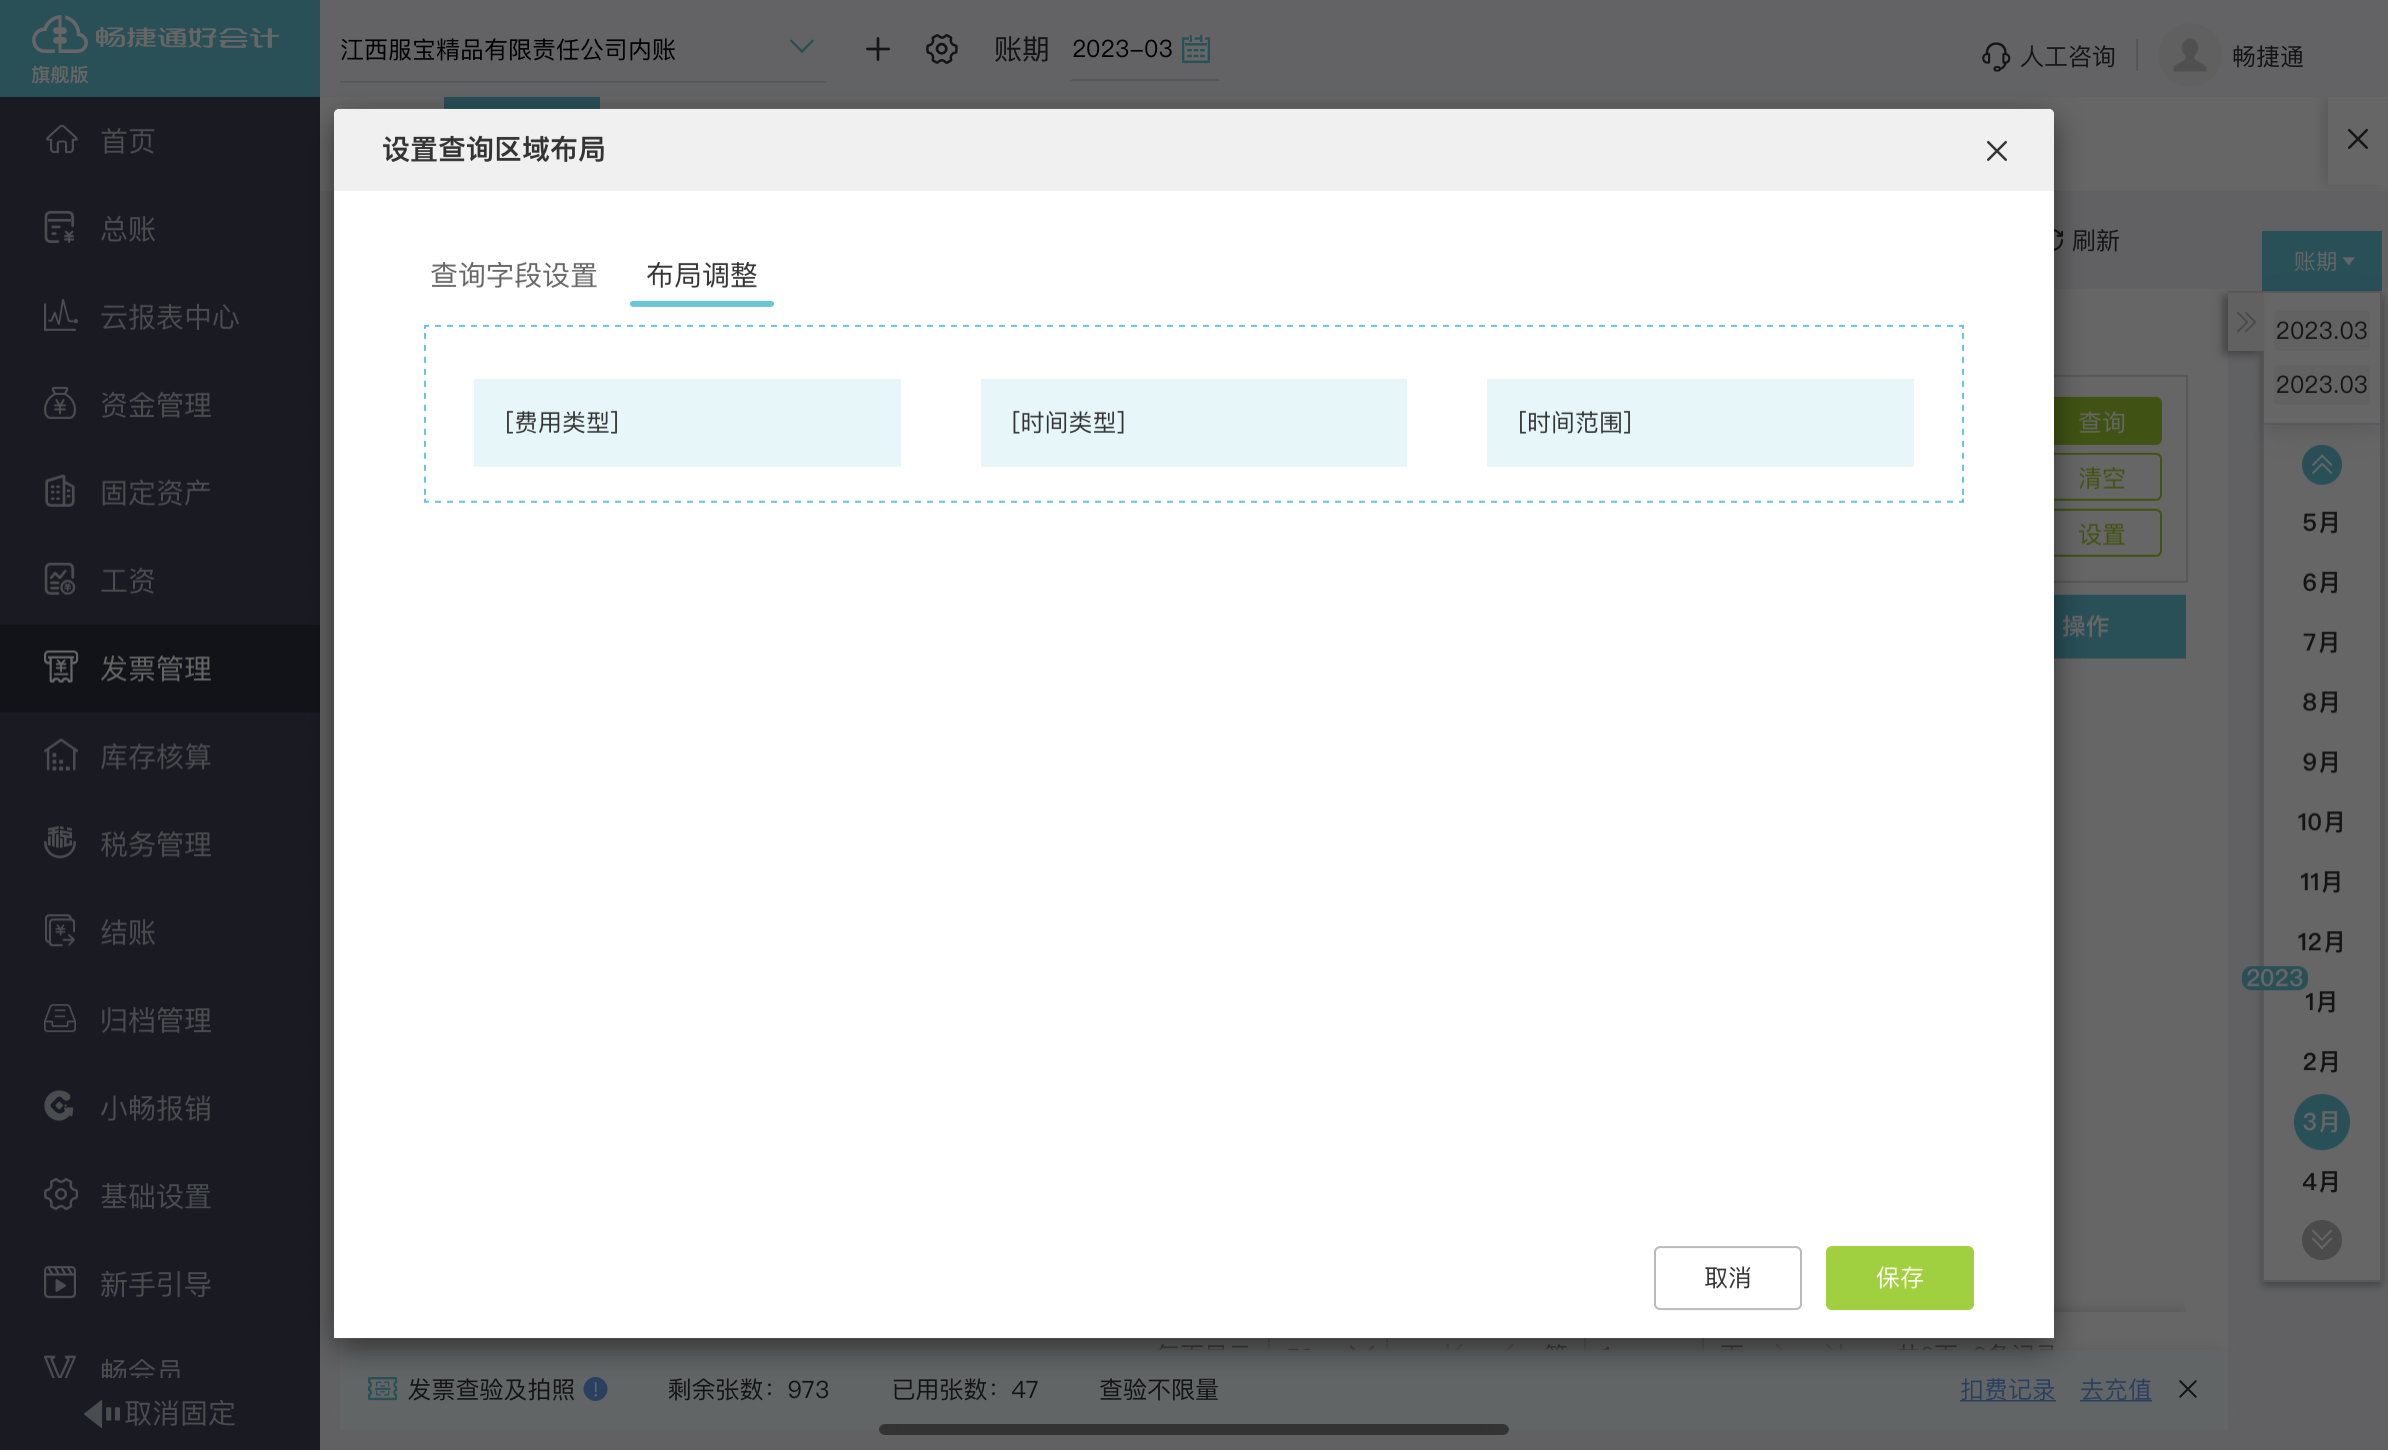Click the 小畅报销 expense icon in sidebar

60,1105
